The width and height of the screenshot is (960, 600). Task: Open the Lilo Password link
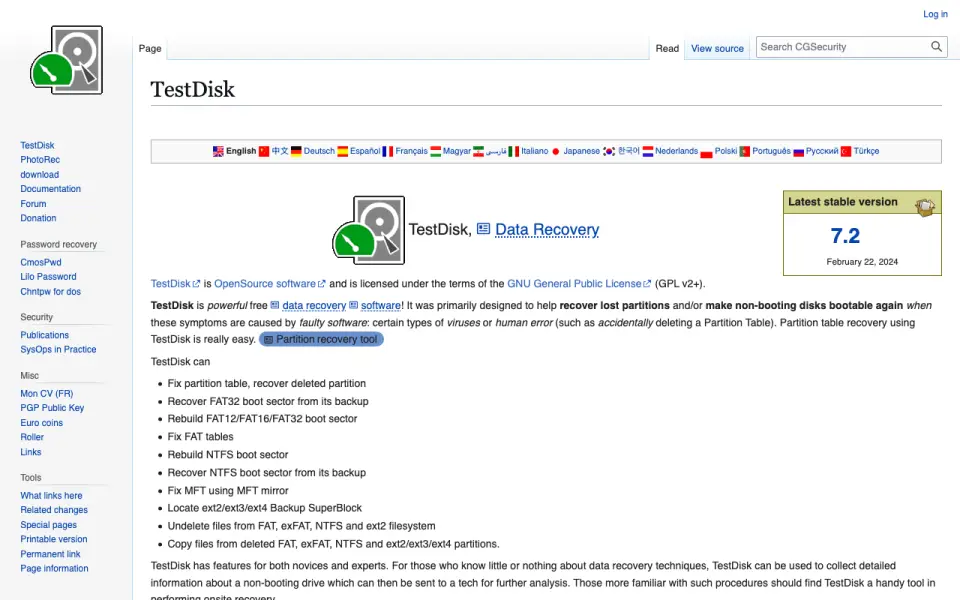48,277
